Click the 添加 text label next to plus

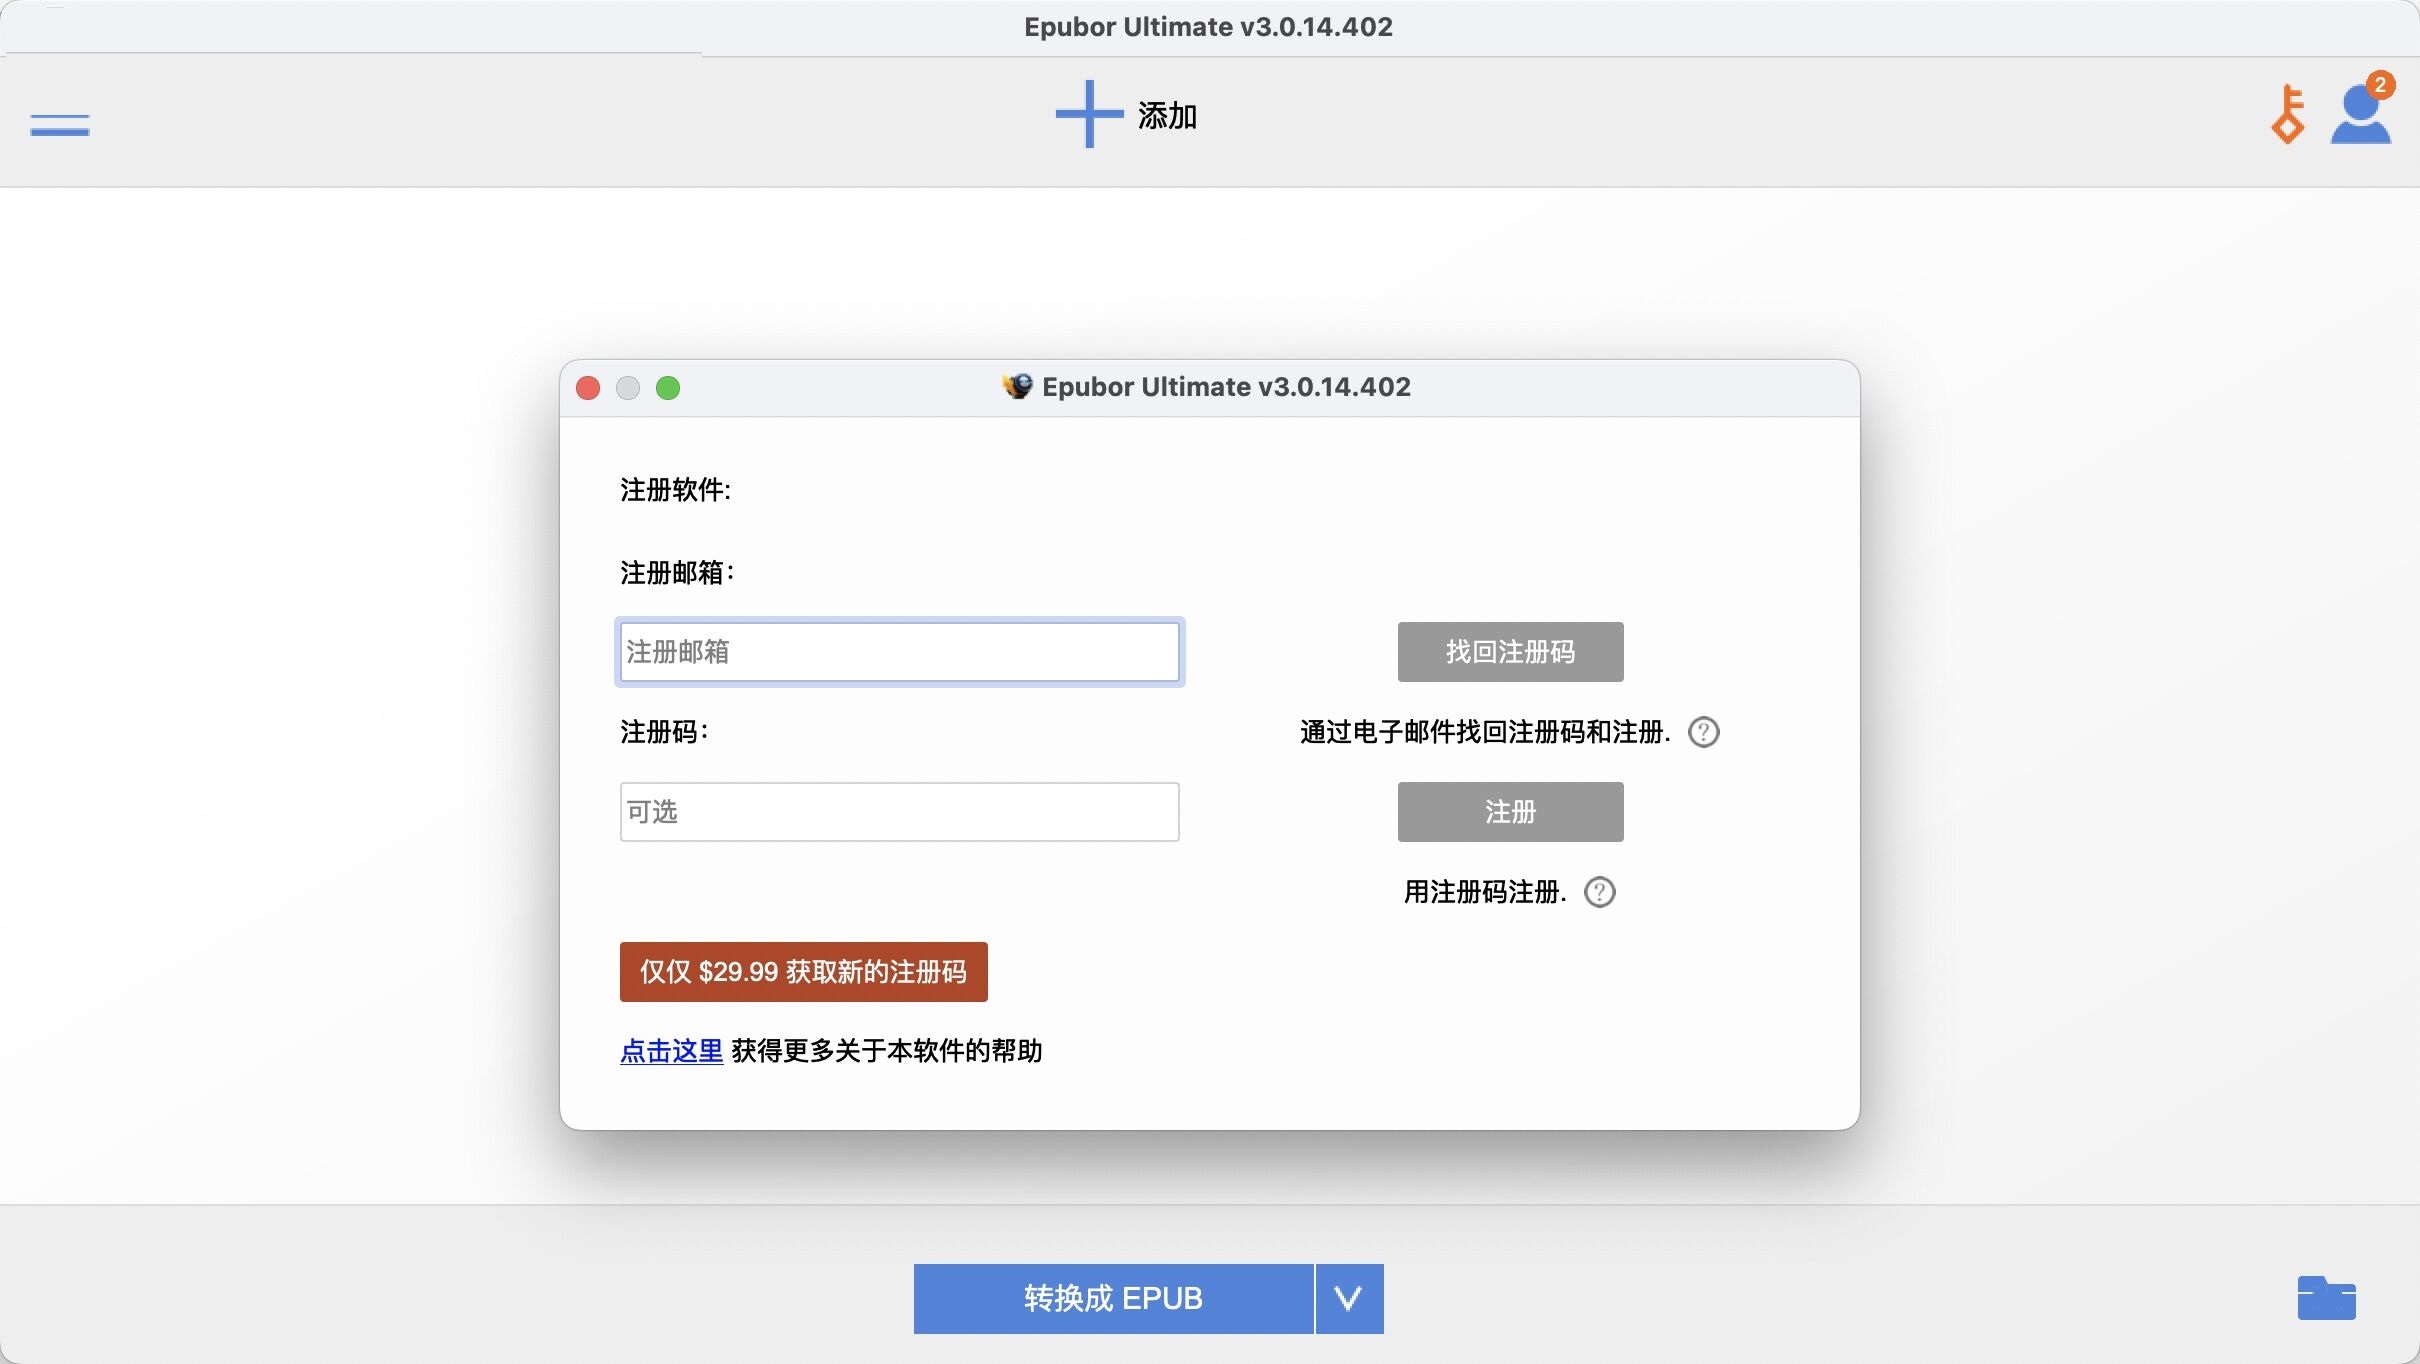tap(1165, 114)
